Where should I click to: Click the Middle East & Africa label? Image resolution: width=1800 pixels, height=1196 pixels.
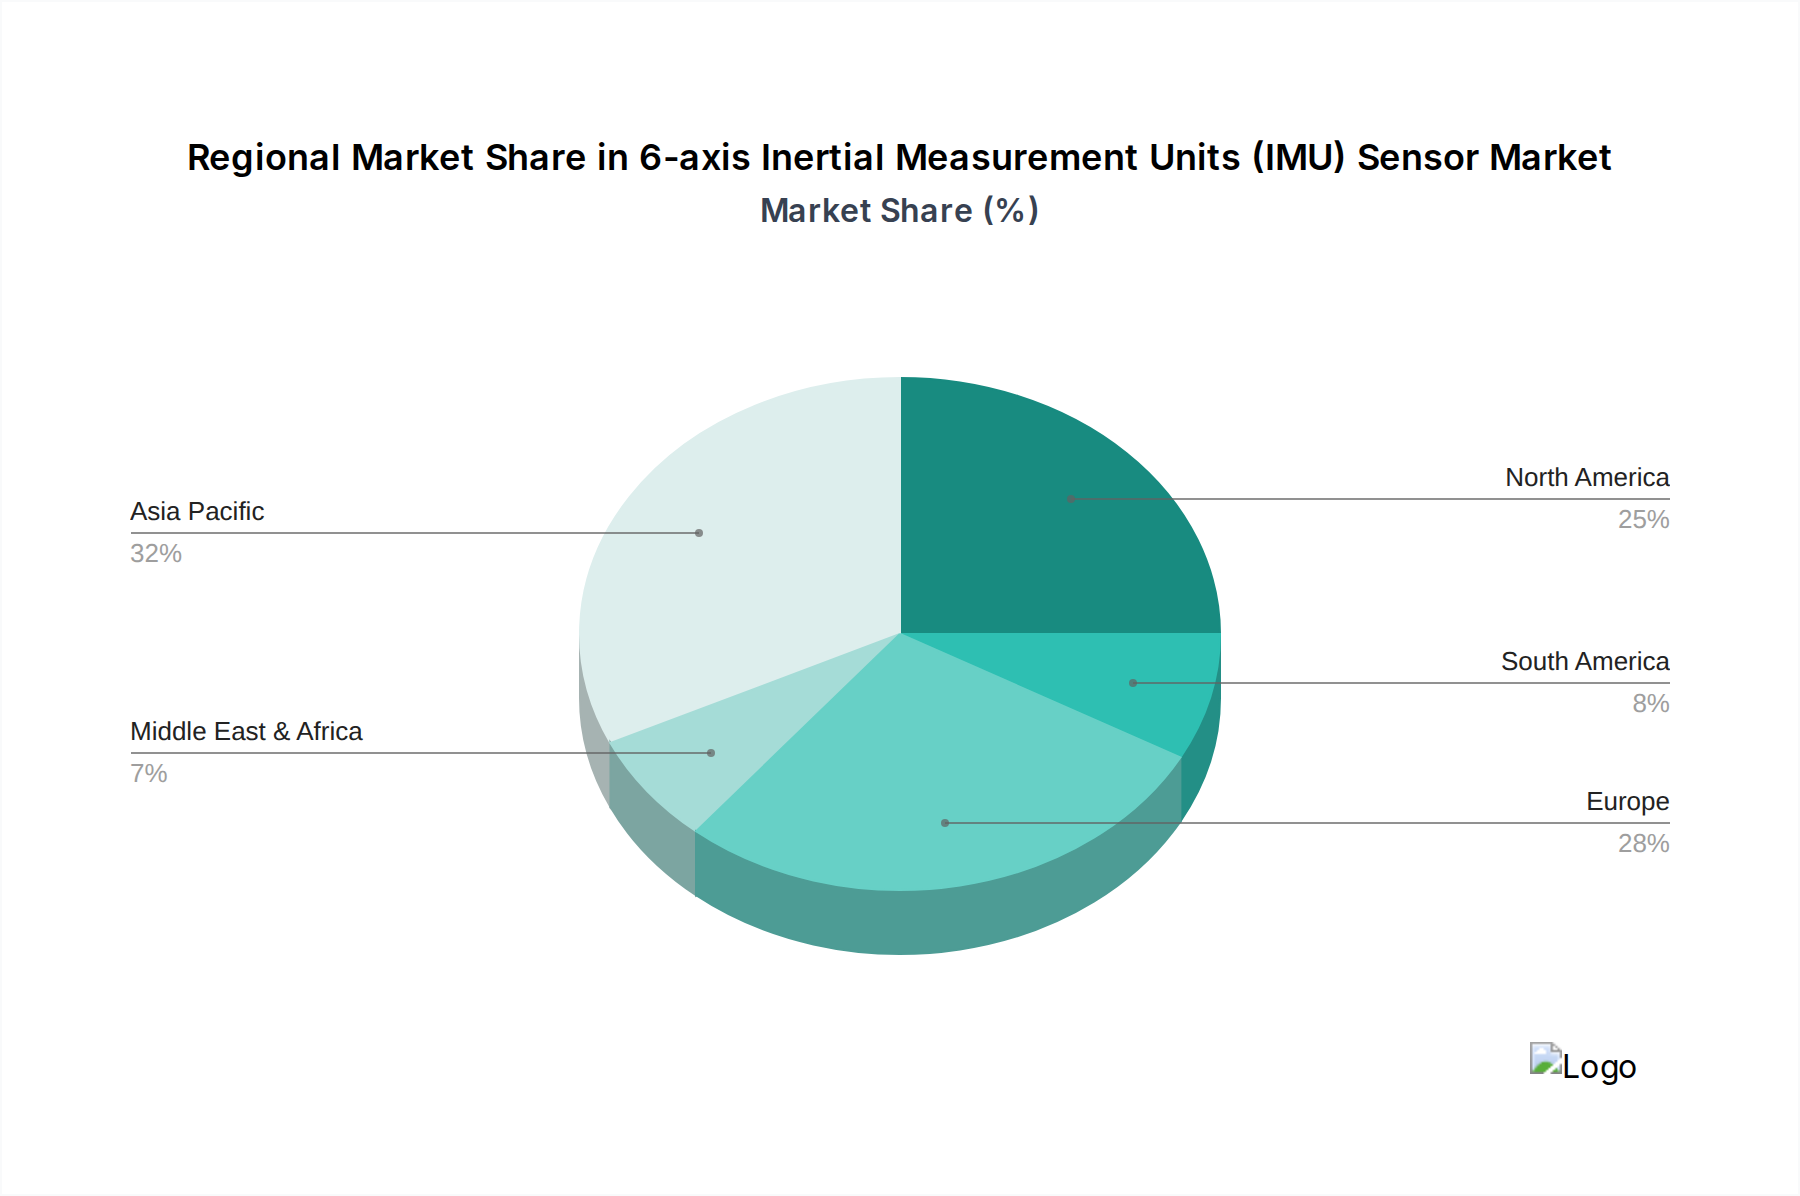246,731
